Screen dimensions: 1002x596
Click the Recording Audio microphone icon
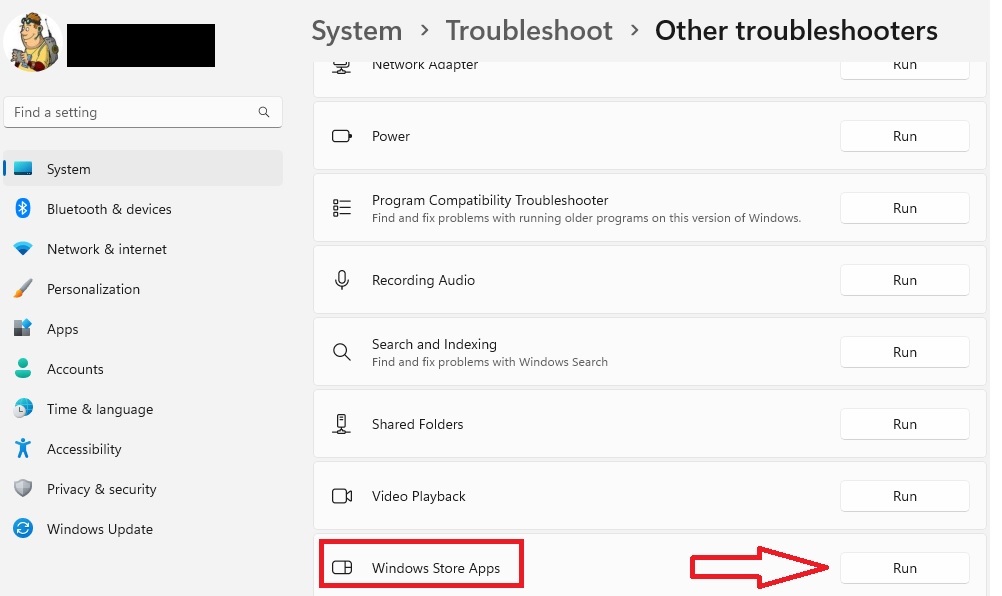[x=342, y=280]
